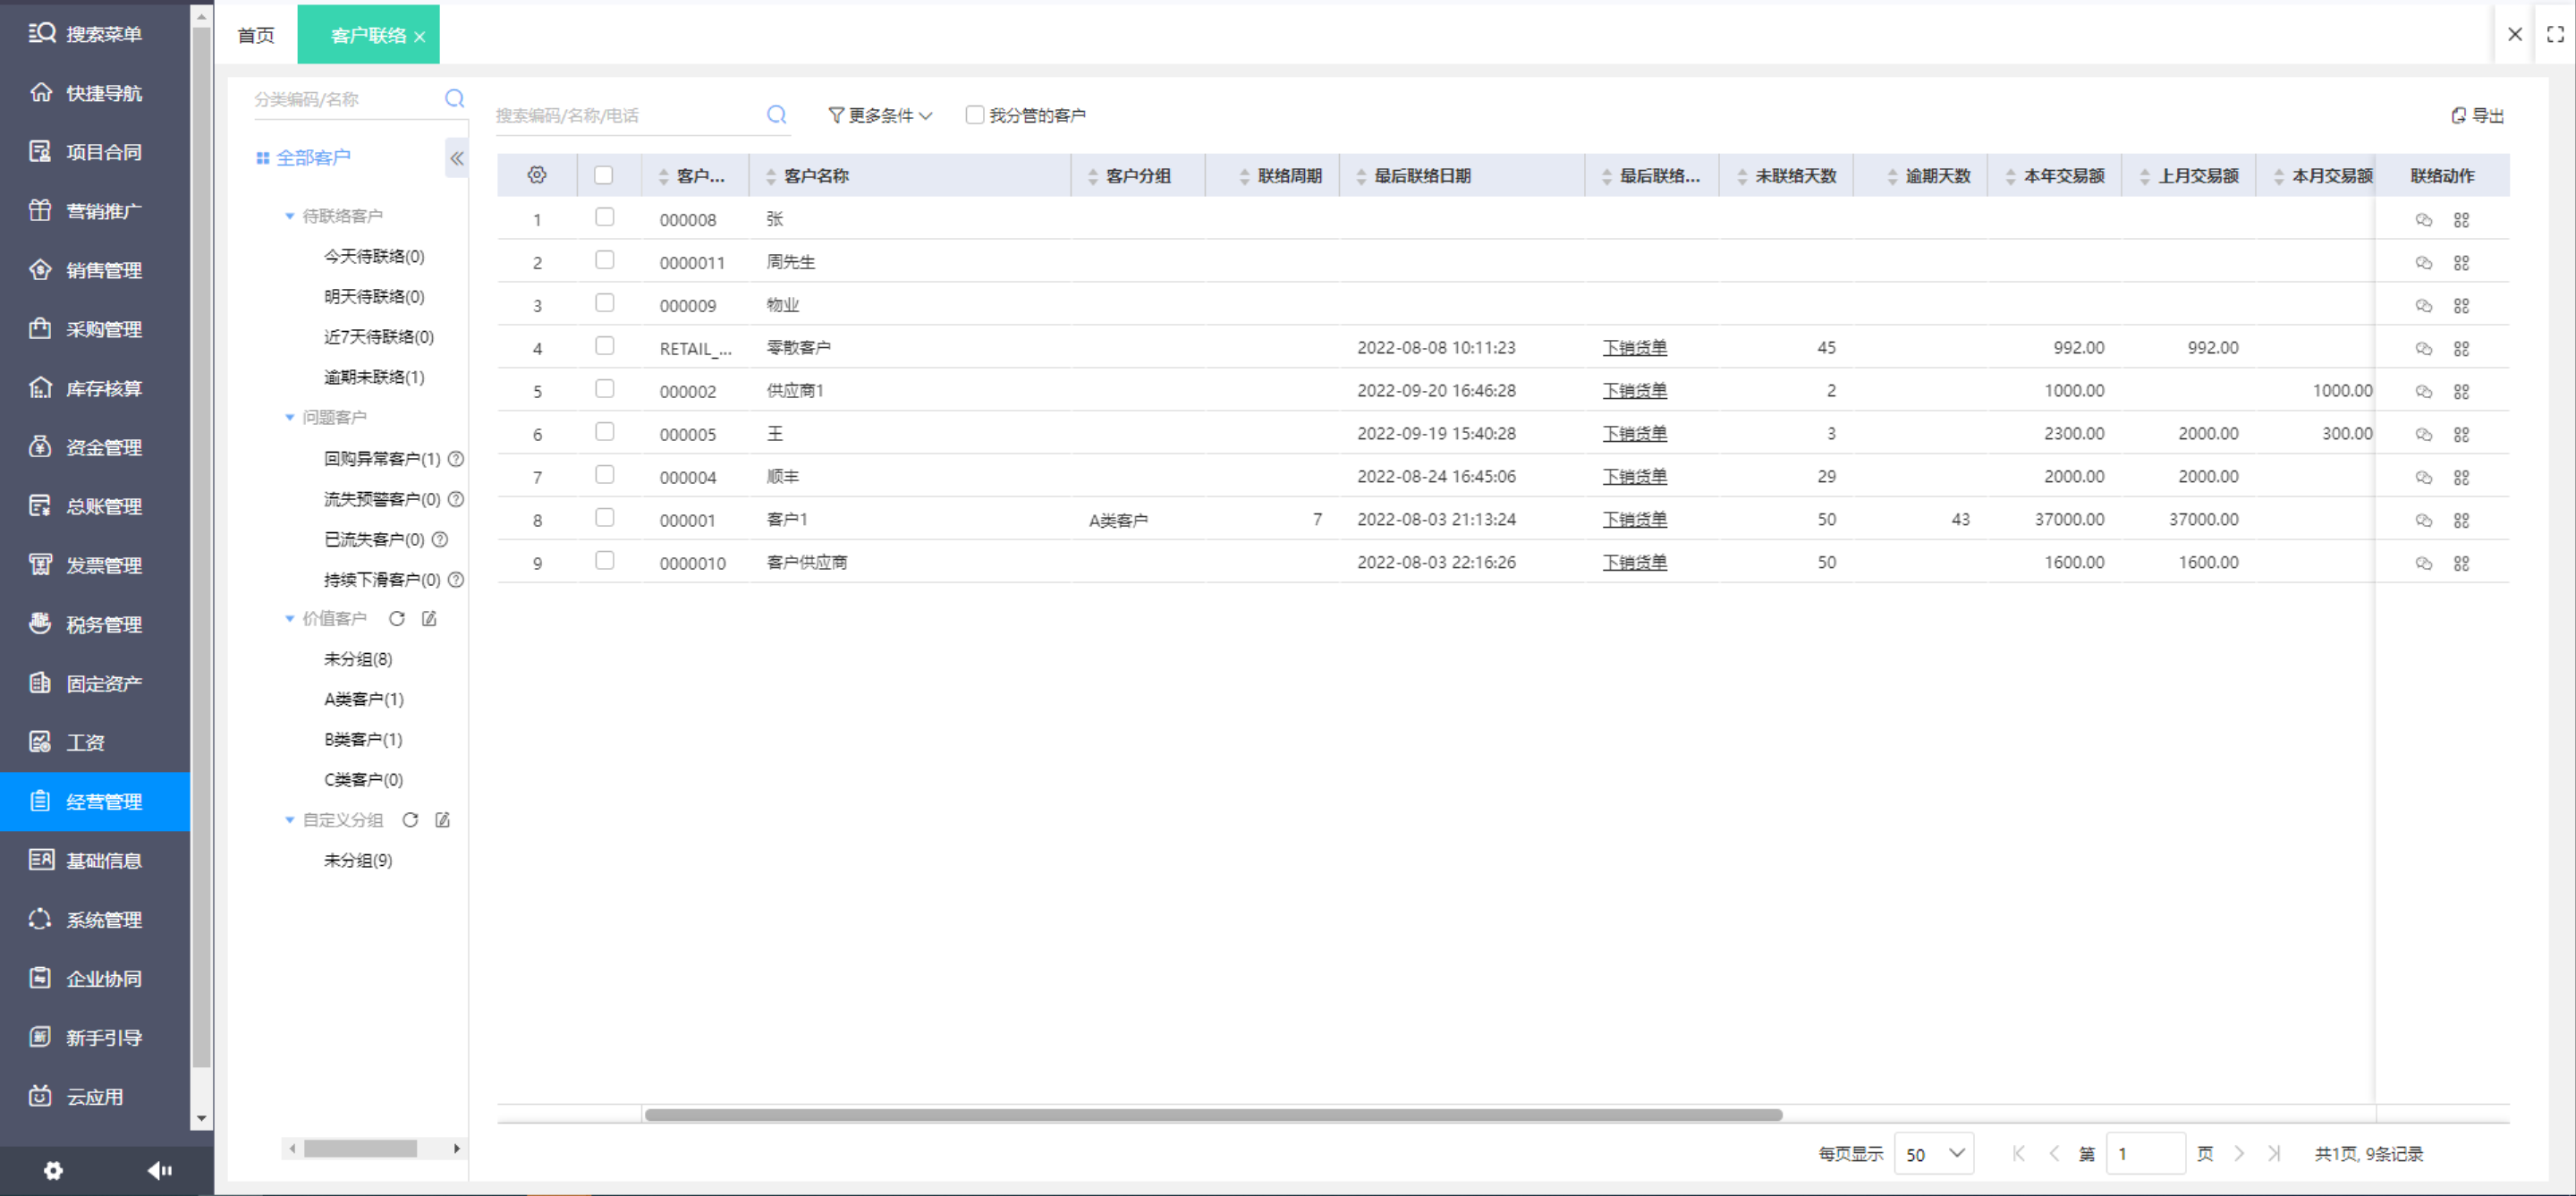Click the refresh icon next to 自定义分组

click(416, 819)
